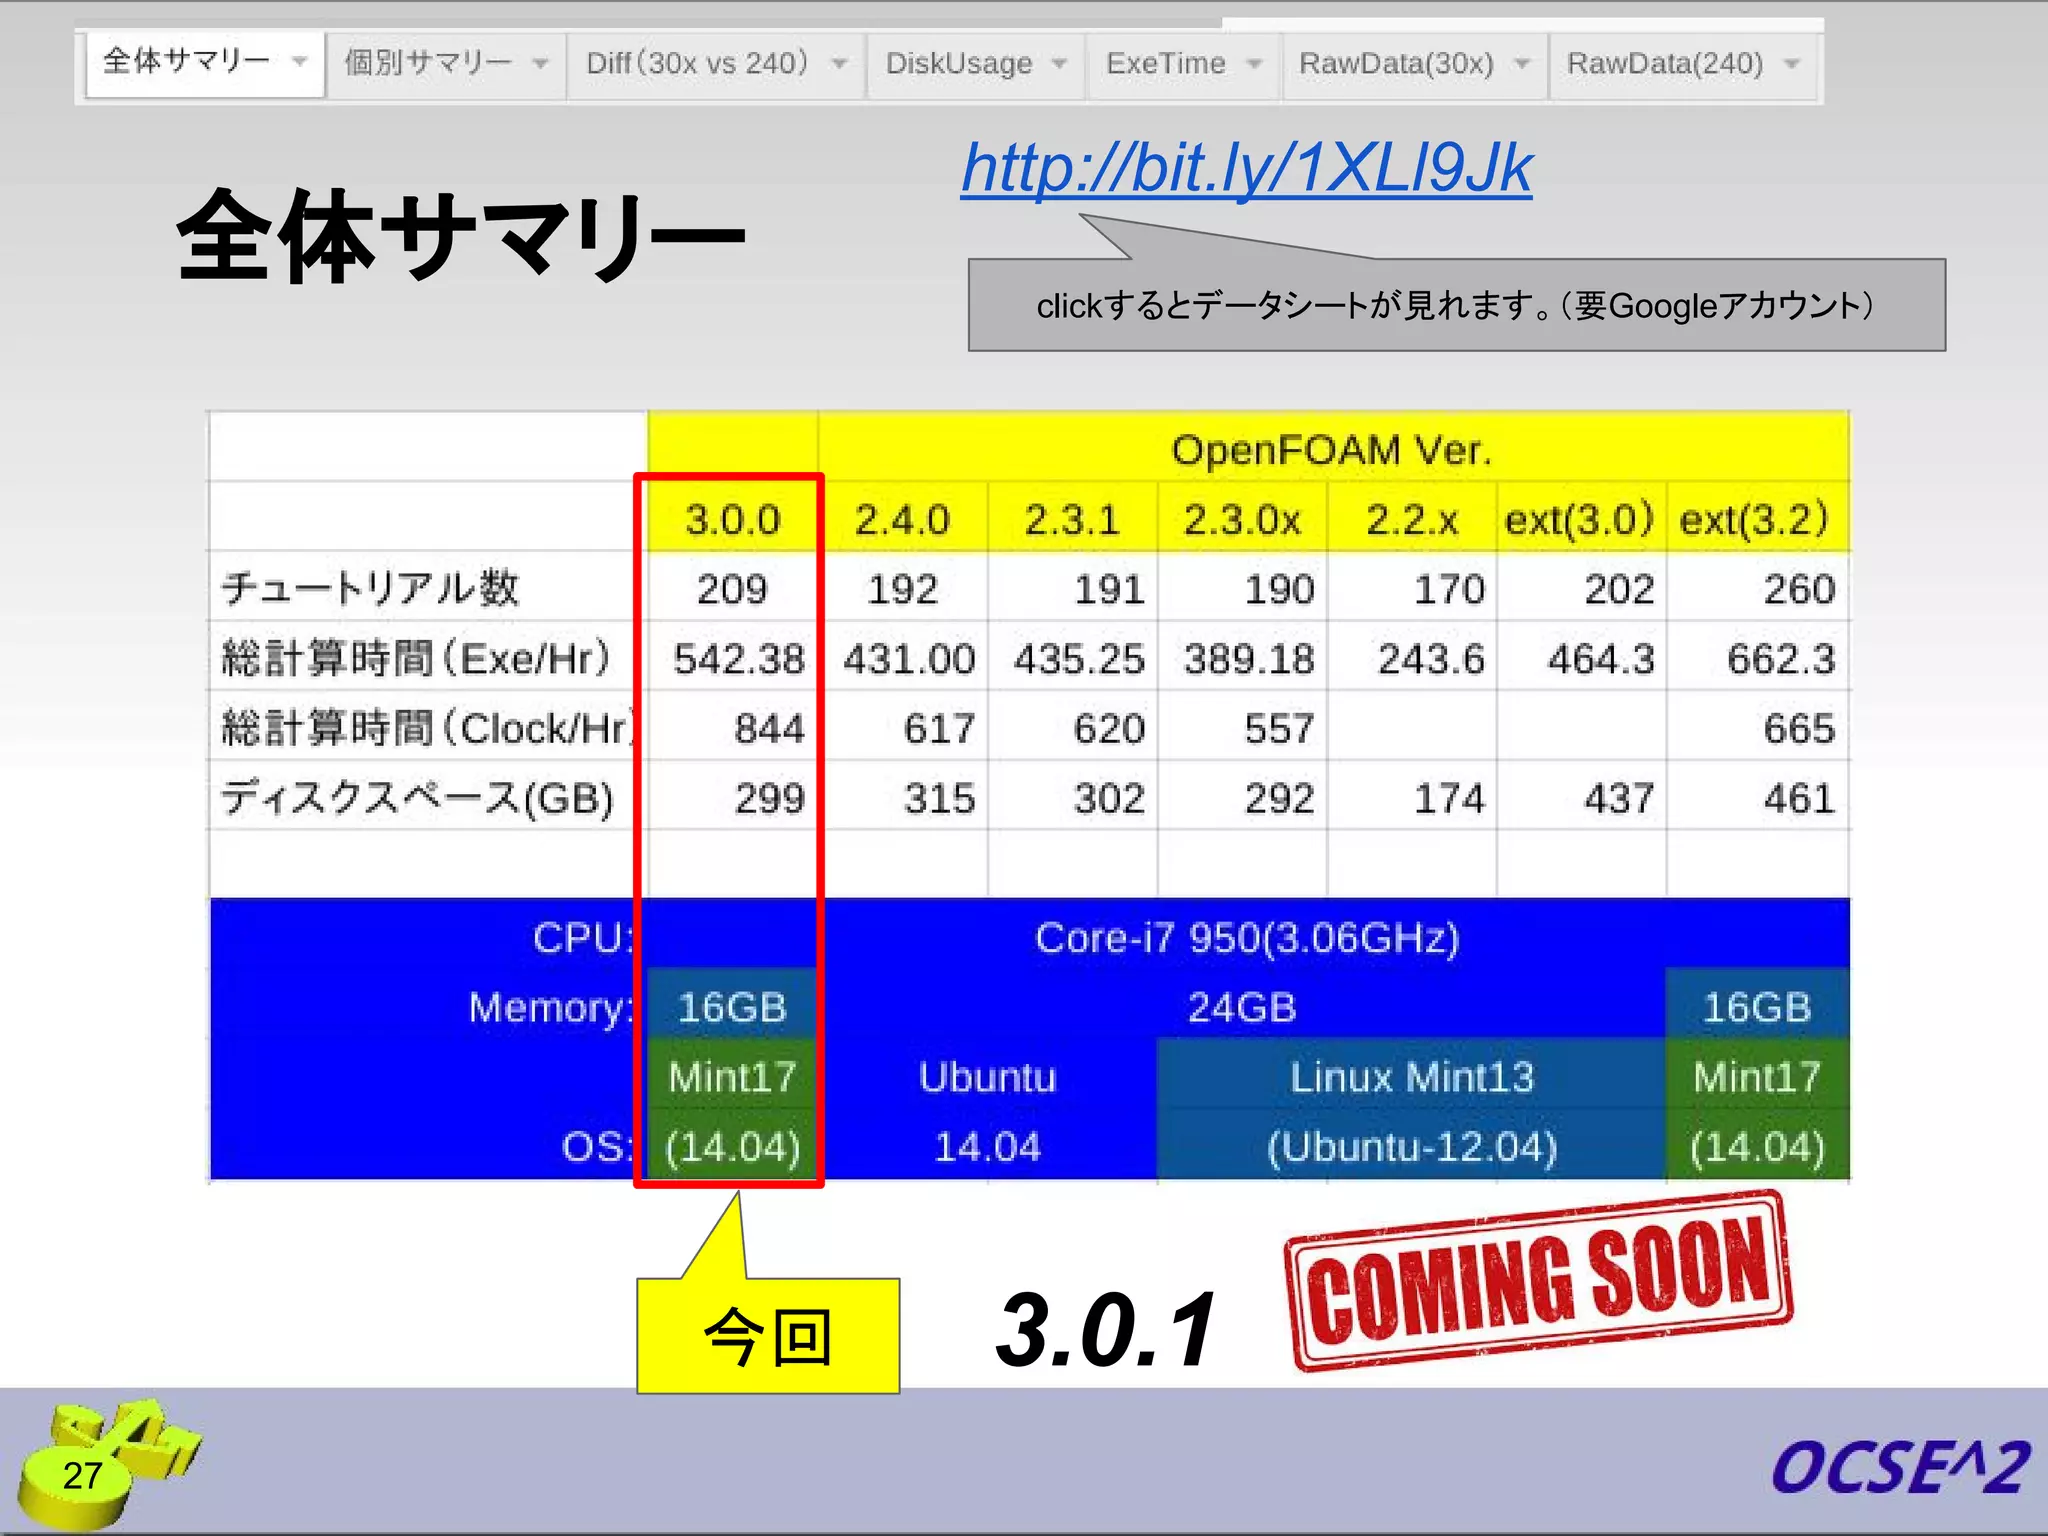2048x1536 pixels.
Task: Click the slide page number 27
Action: point(82,1474)
